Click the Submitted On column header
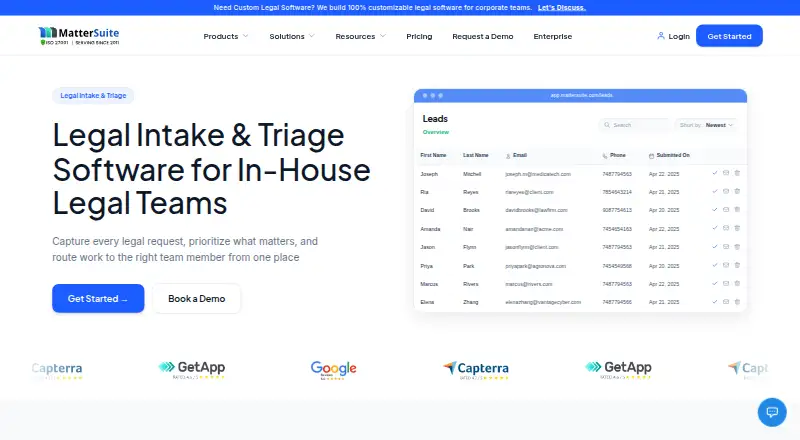 pos(669,155)
